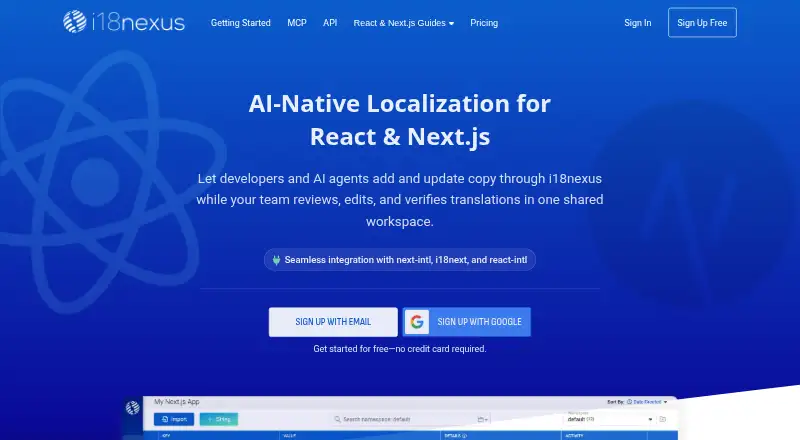Click the seamless integration badge text
Image resolution: width=800 pixels, height=440 pixels.
(x=406, y=260)
